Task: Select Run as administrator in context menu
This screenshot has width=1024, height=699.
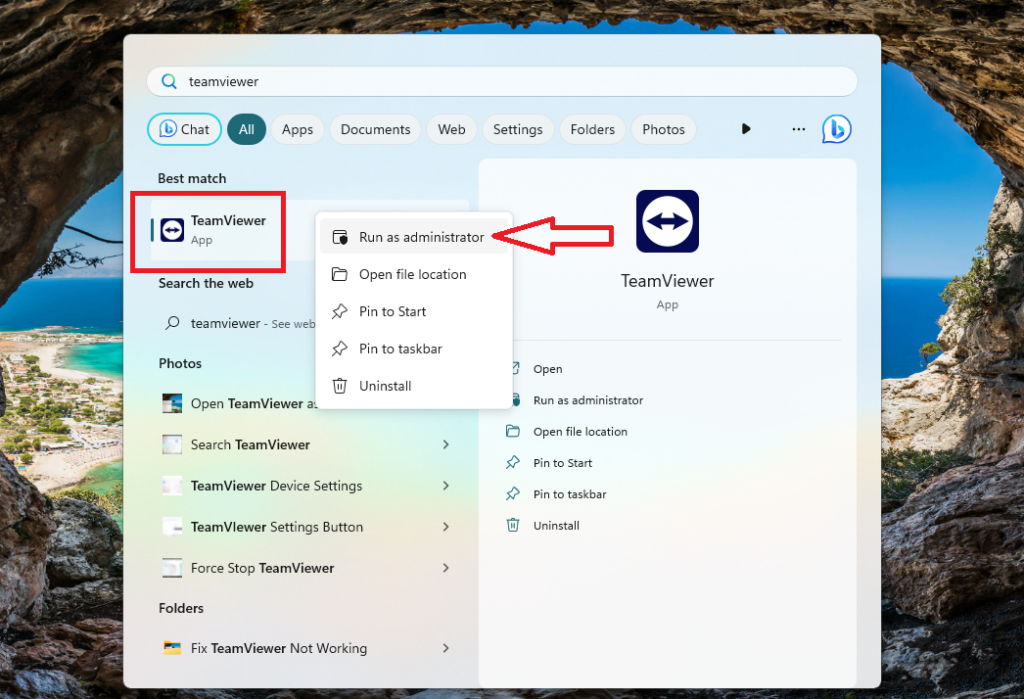Action: coord(421,237)
